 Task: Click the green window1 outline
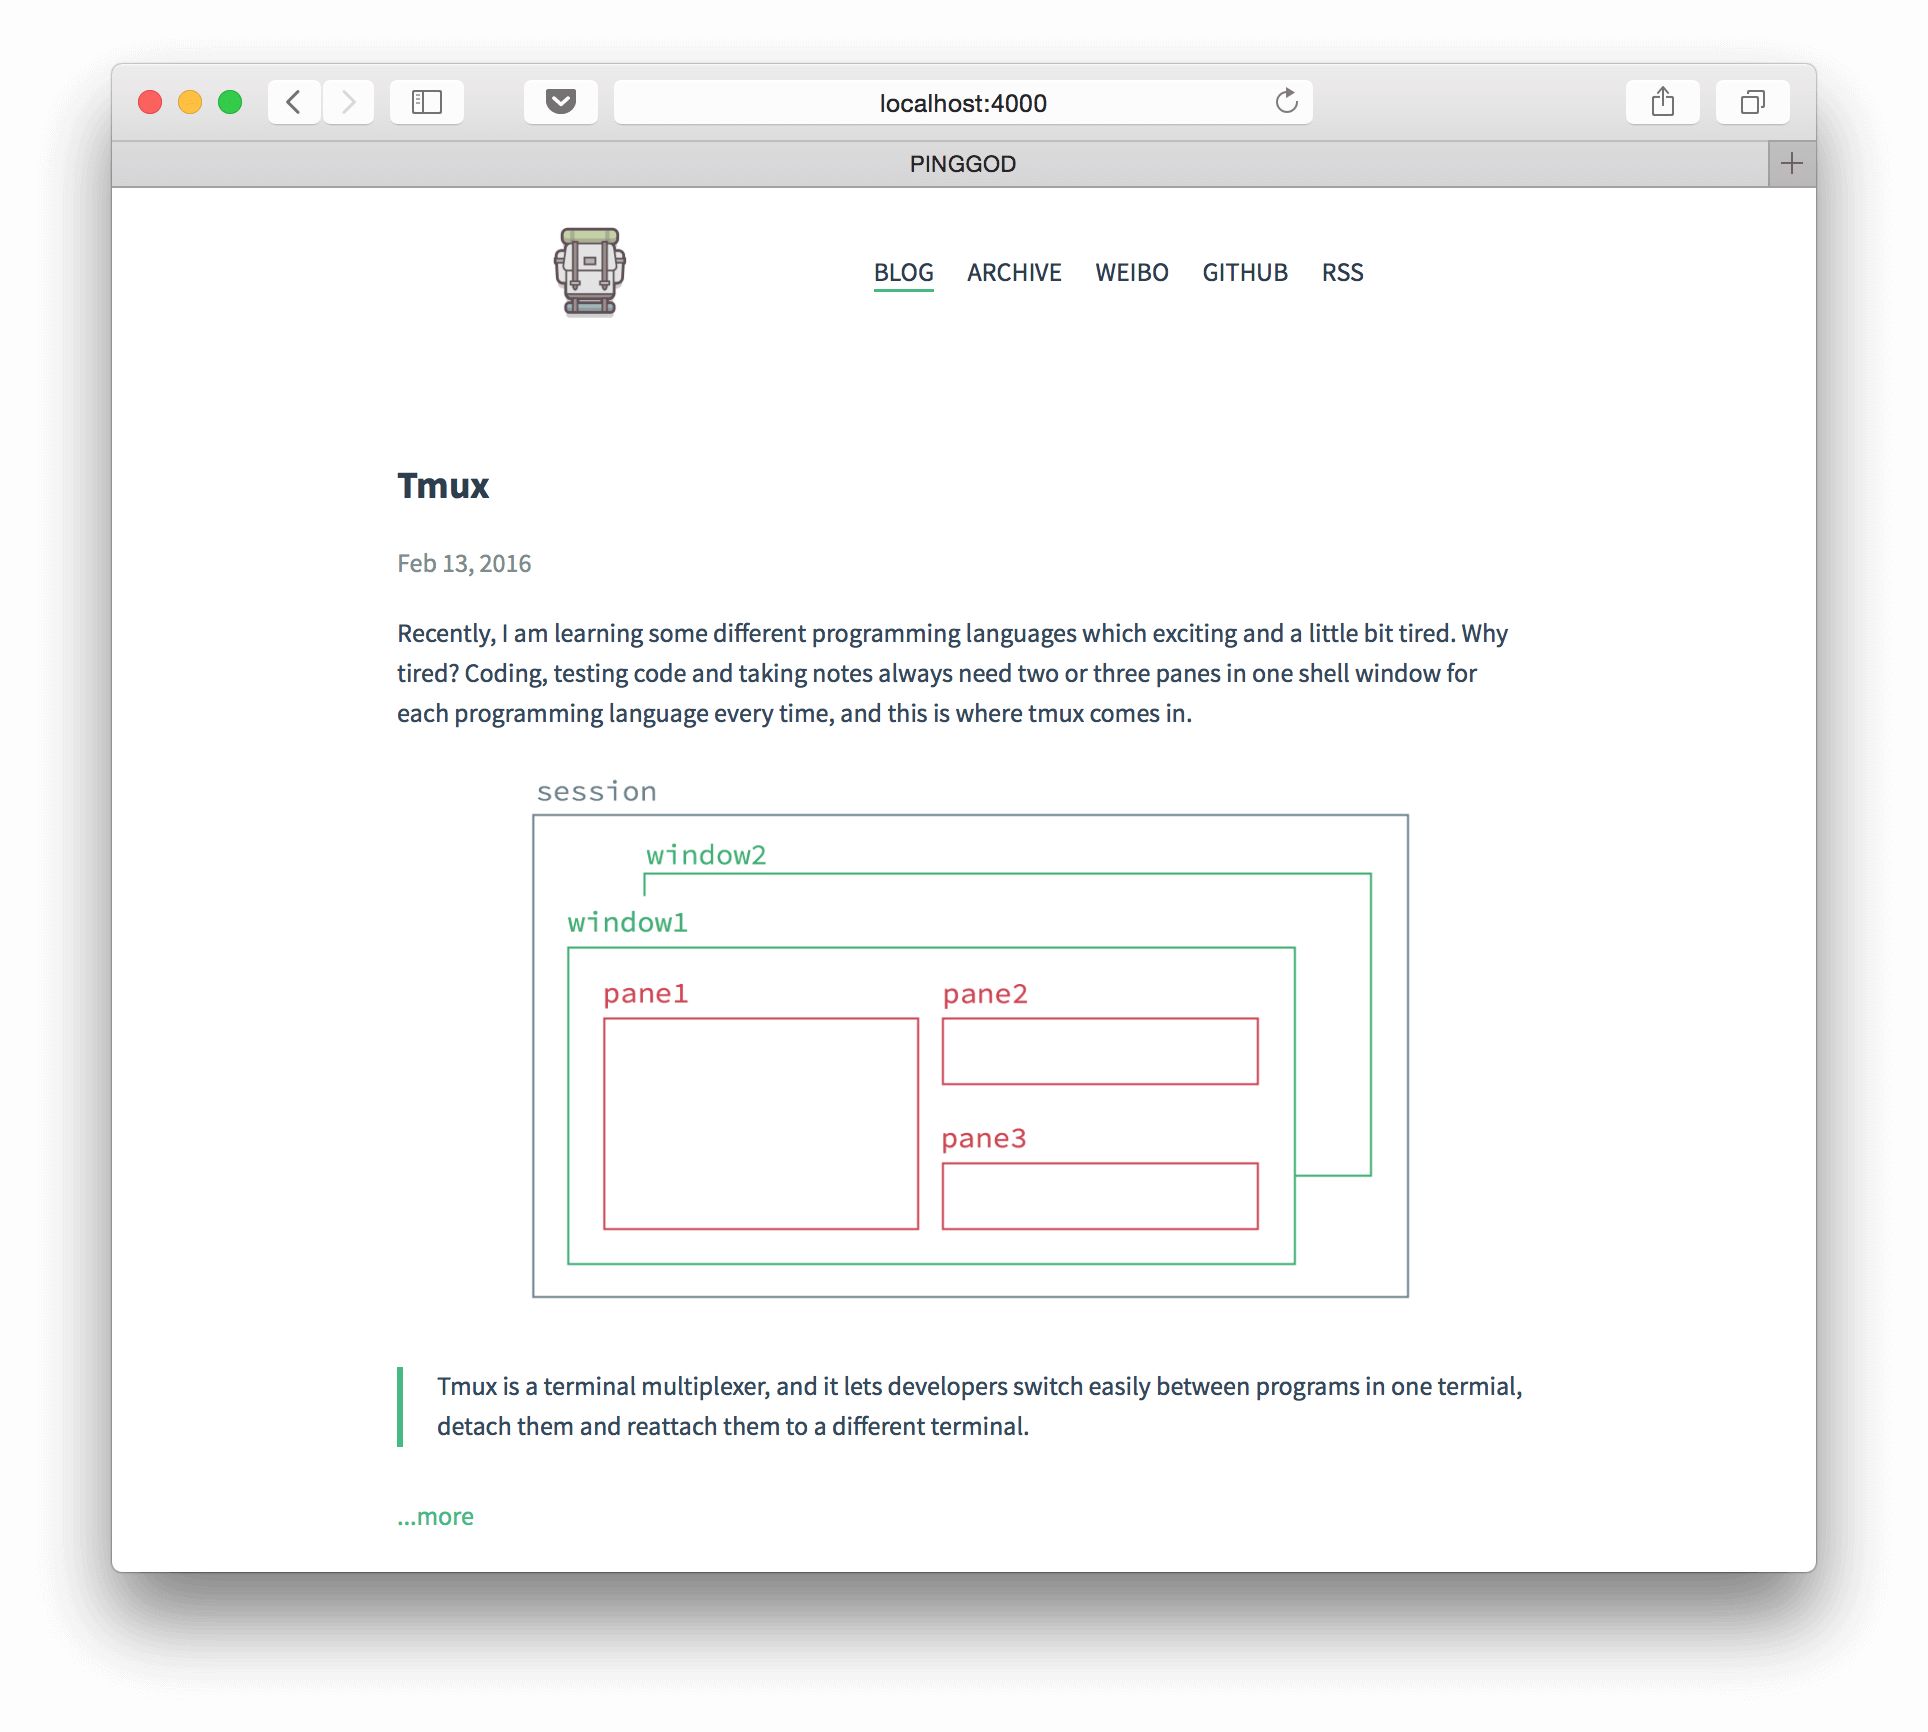click(628, 921)
